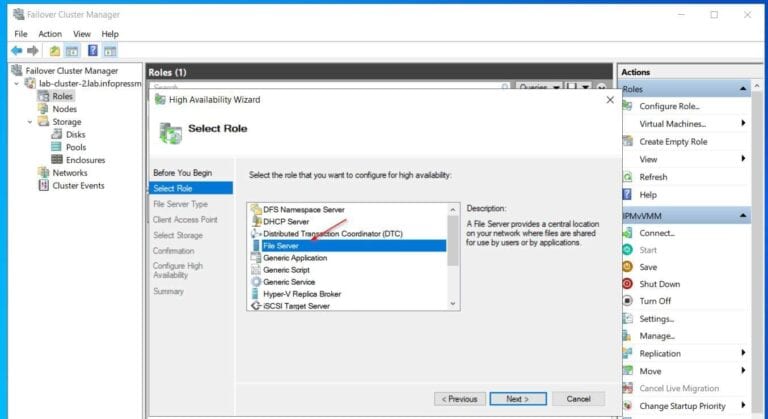Select DHCP Server in the role list
Image resolution: width=768 pixels, height=419 pixels.
[x=285, y=221]
